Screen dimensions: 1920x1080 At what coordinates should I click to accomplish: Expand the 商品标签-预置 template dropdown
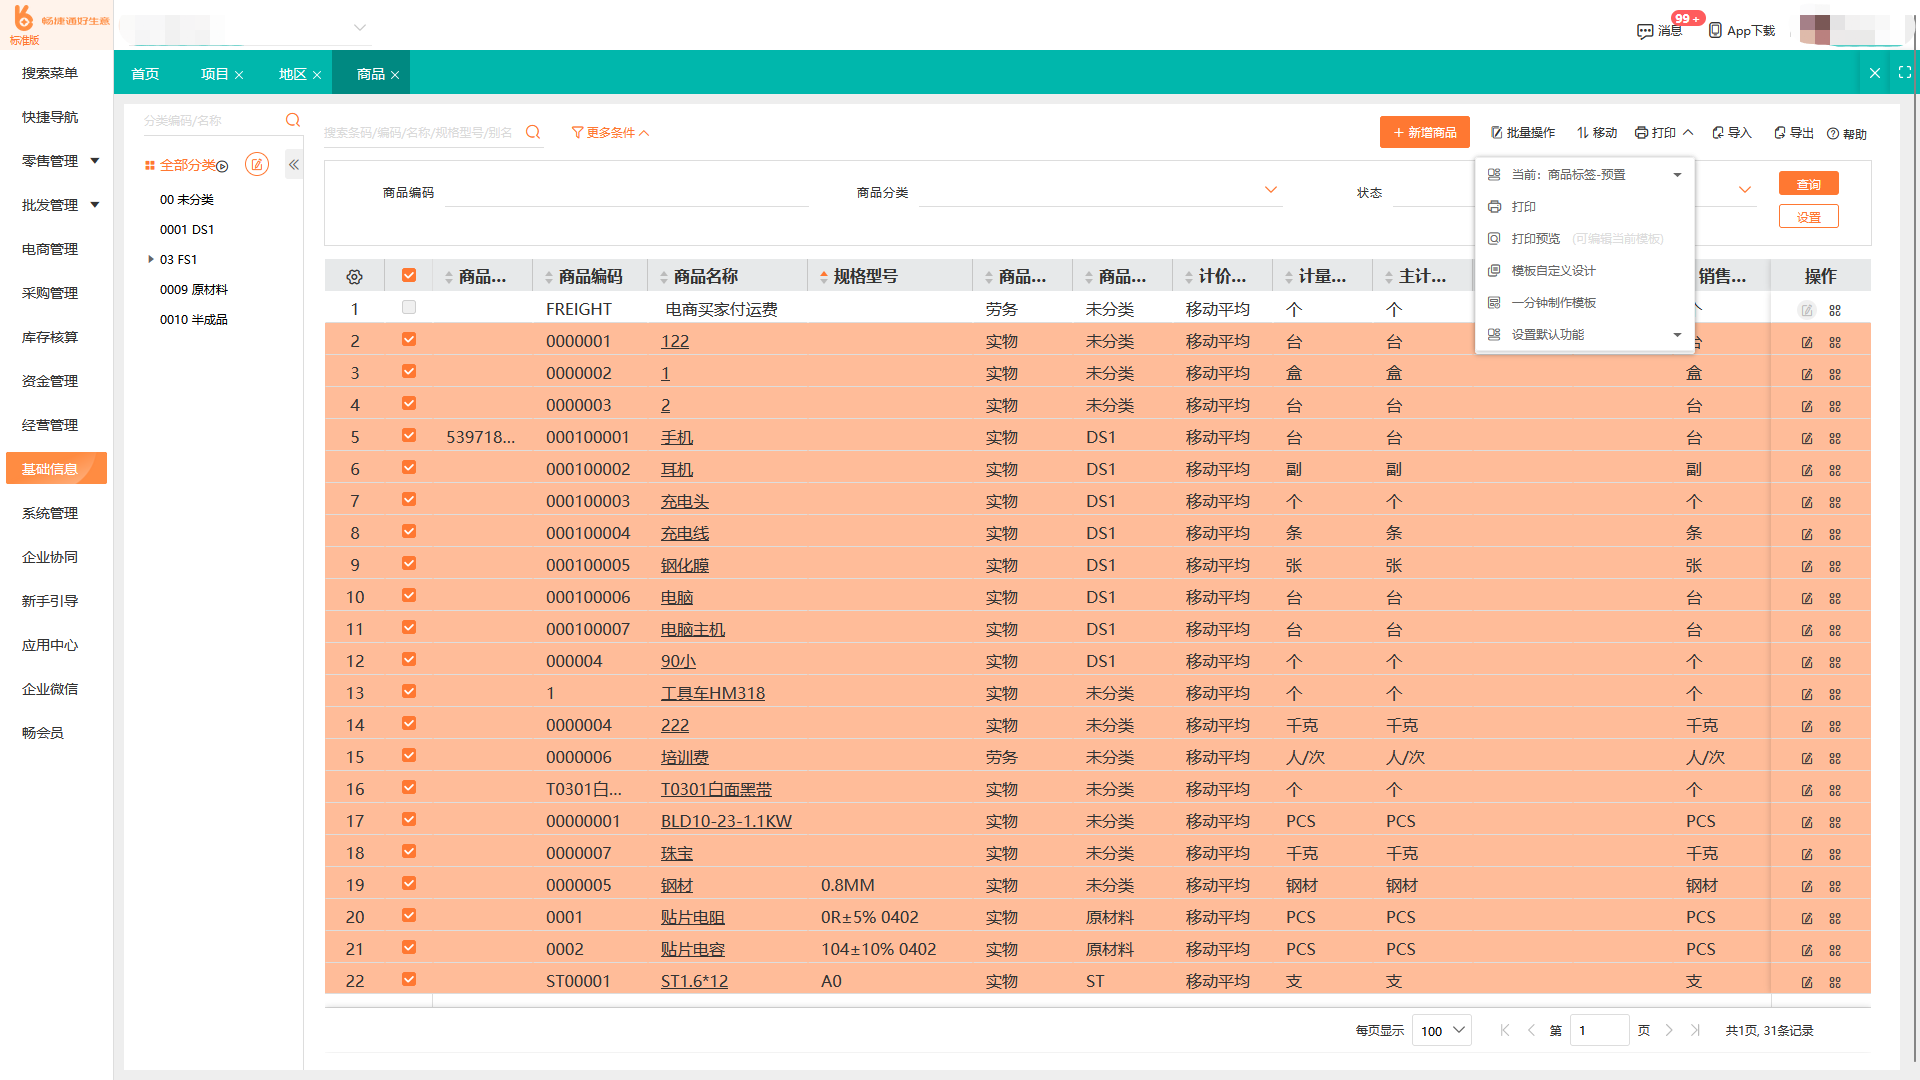coord(1675,174)
